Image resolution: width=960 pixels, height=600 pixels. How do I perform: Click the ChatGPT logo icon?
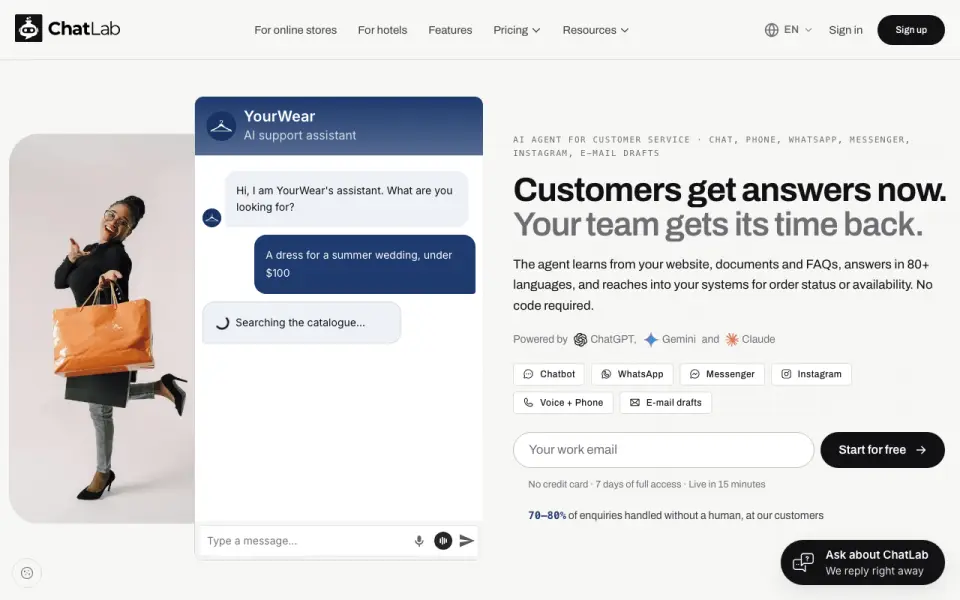(x=580, y=340)
